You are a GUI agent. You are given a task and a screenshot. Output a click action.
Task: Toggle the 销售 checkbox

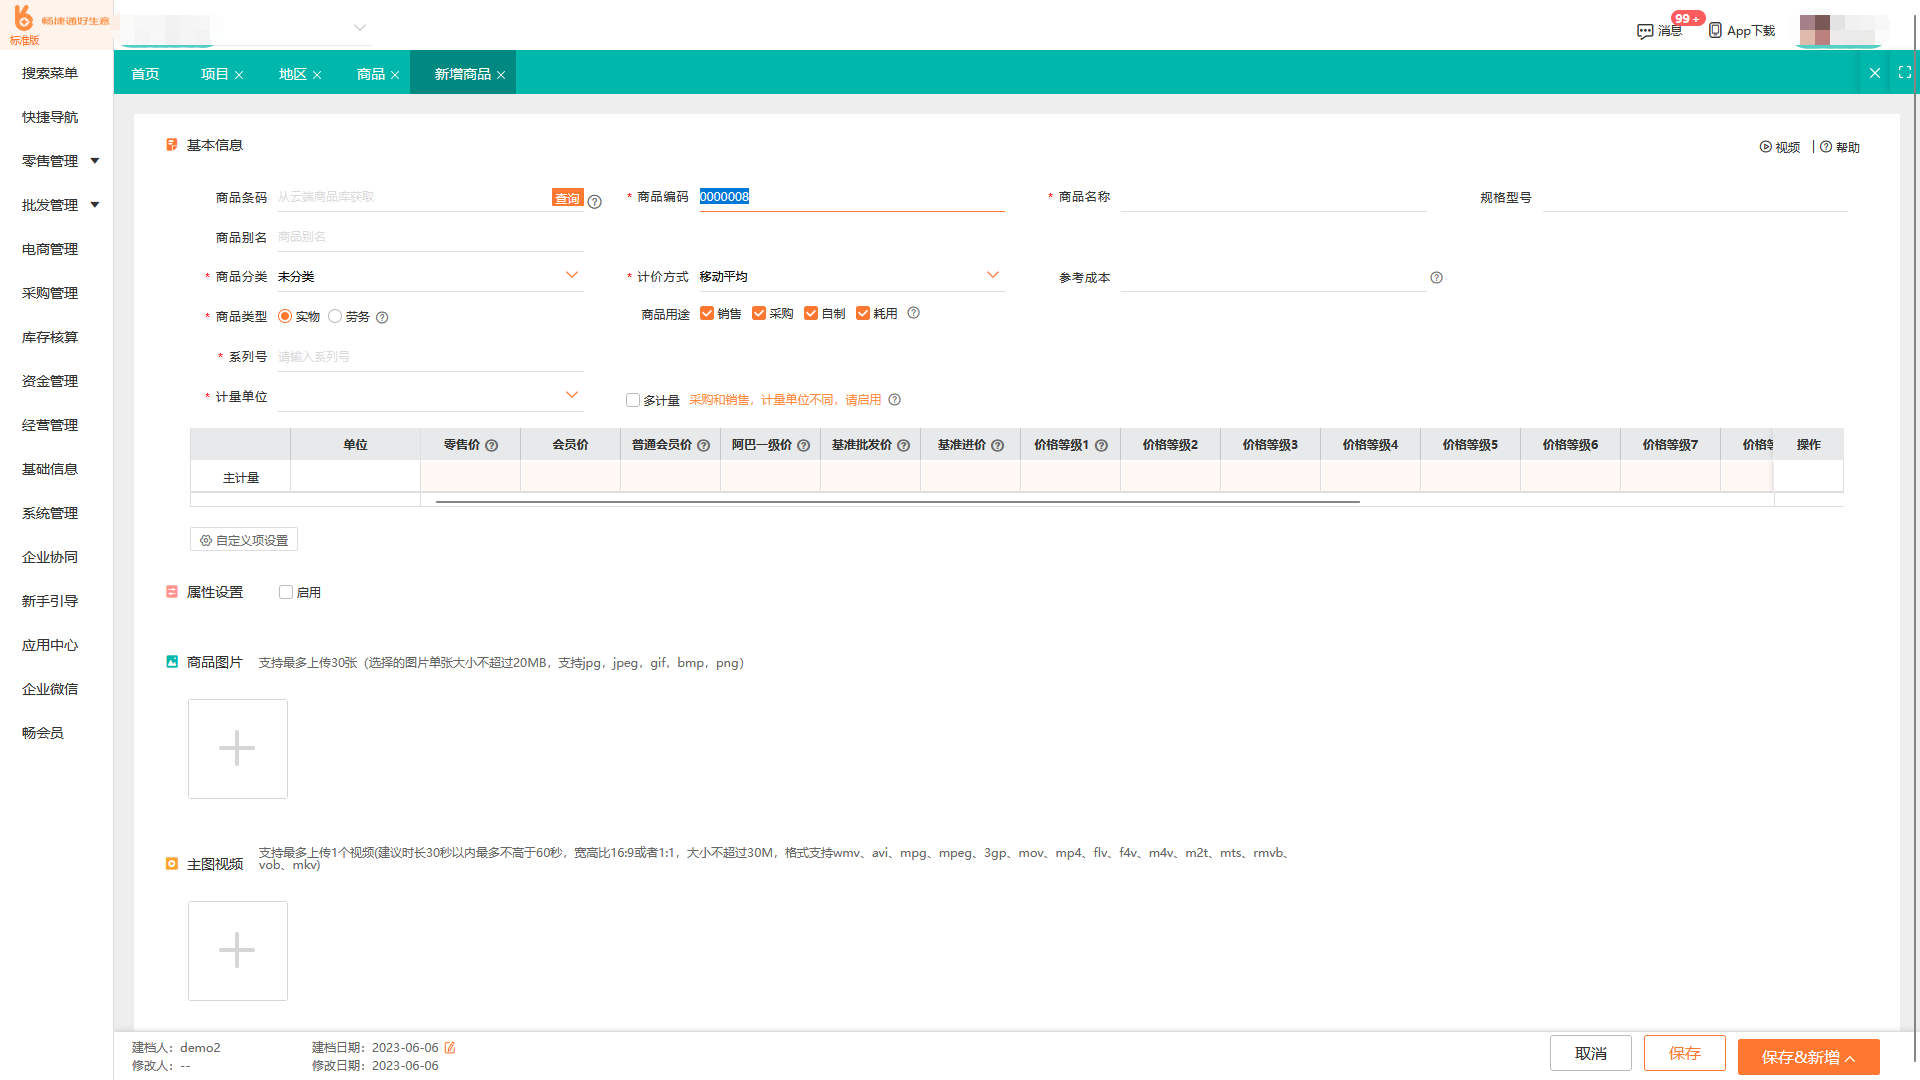pos(709,313)
